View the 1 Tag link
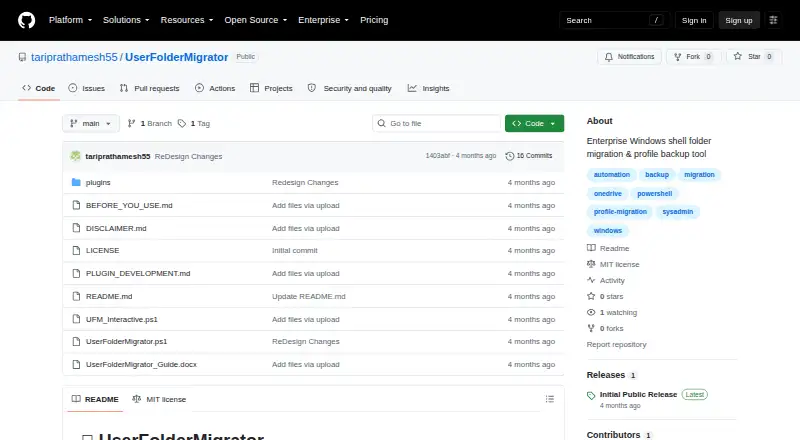The image size is (800, 440). coord(194,124)
